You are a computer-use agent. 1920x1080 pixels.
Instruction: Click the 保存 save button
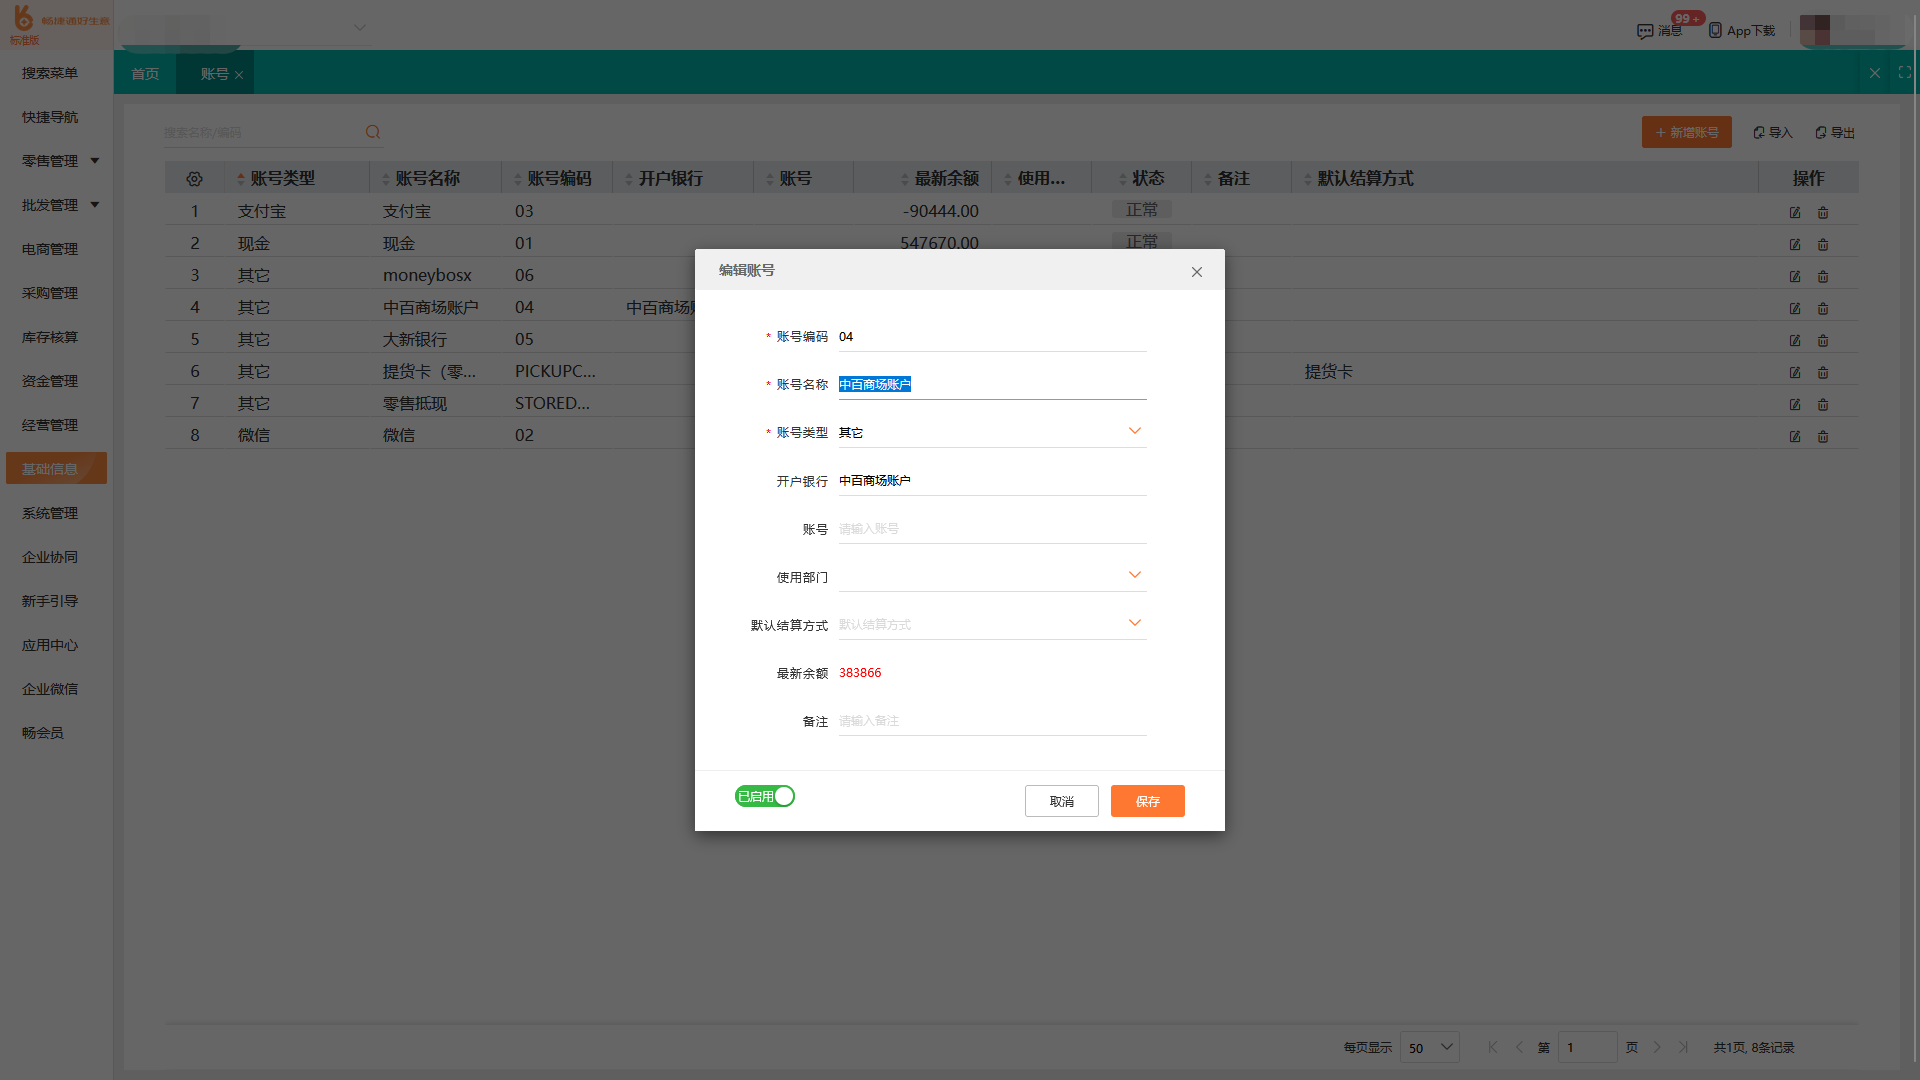tap(1147, 800)
